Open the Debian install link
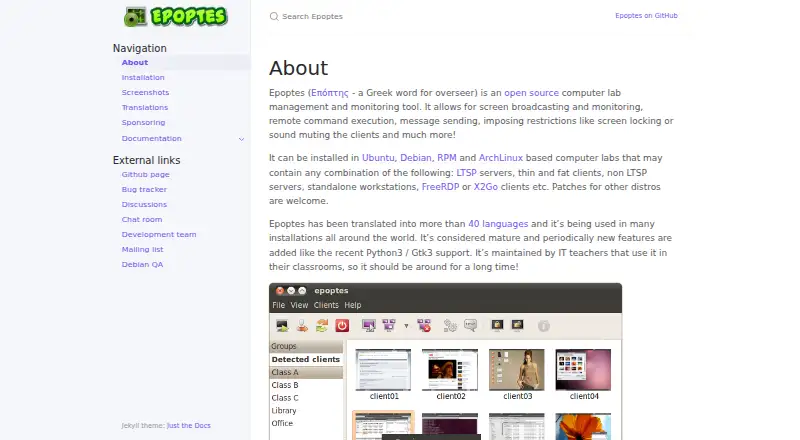The height and width of the screenshot is (440, 800). (x=415, y=158)
